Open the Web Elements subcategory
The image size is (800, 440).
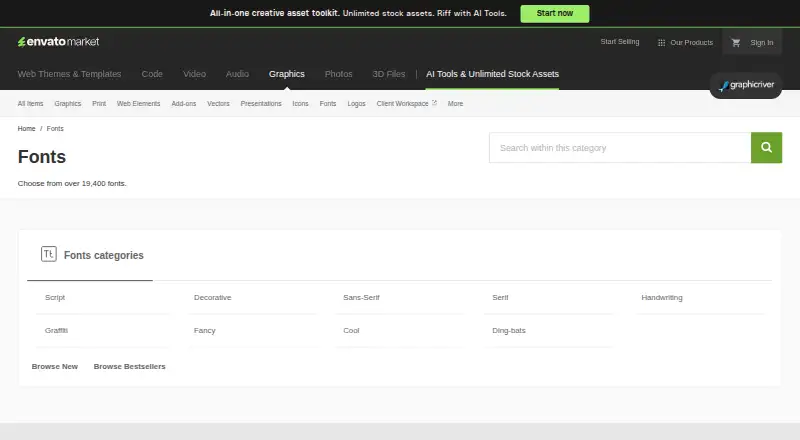coord(138,104)
